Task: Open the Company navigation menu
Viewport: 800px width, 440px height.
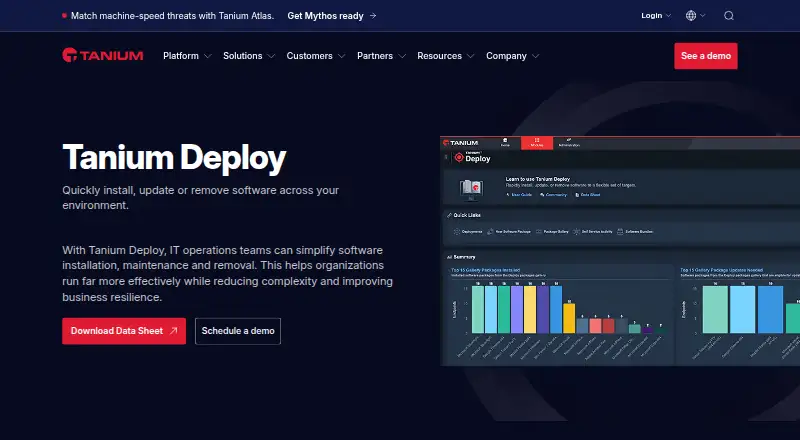Action: [x=512, y=56]
